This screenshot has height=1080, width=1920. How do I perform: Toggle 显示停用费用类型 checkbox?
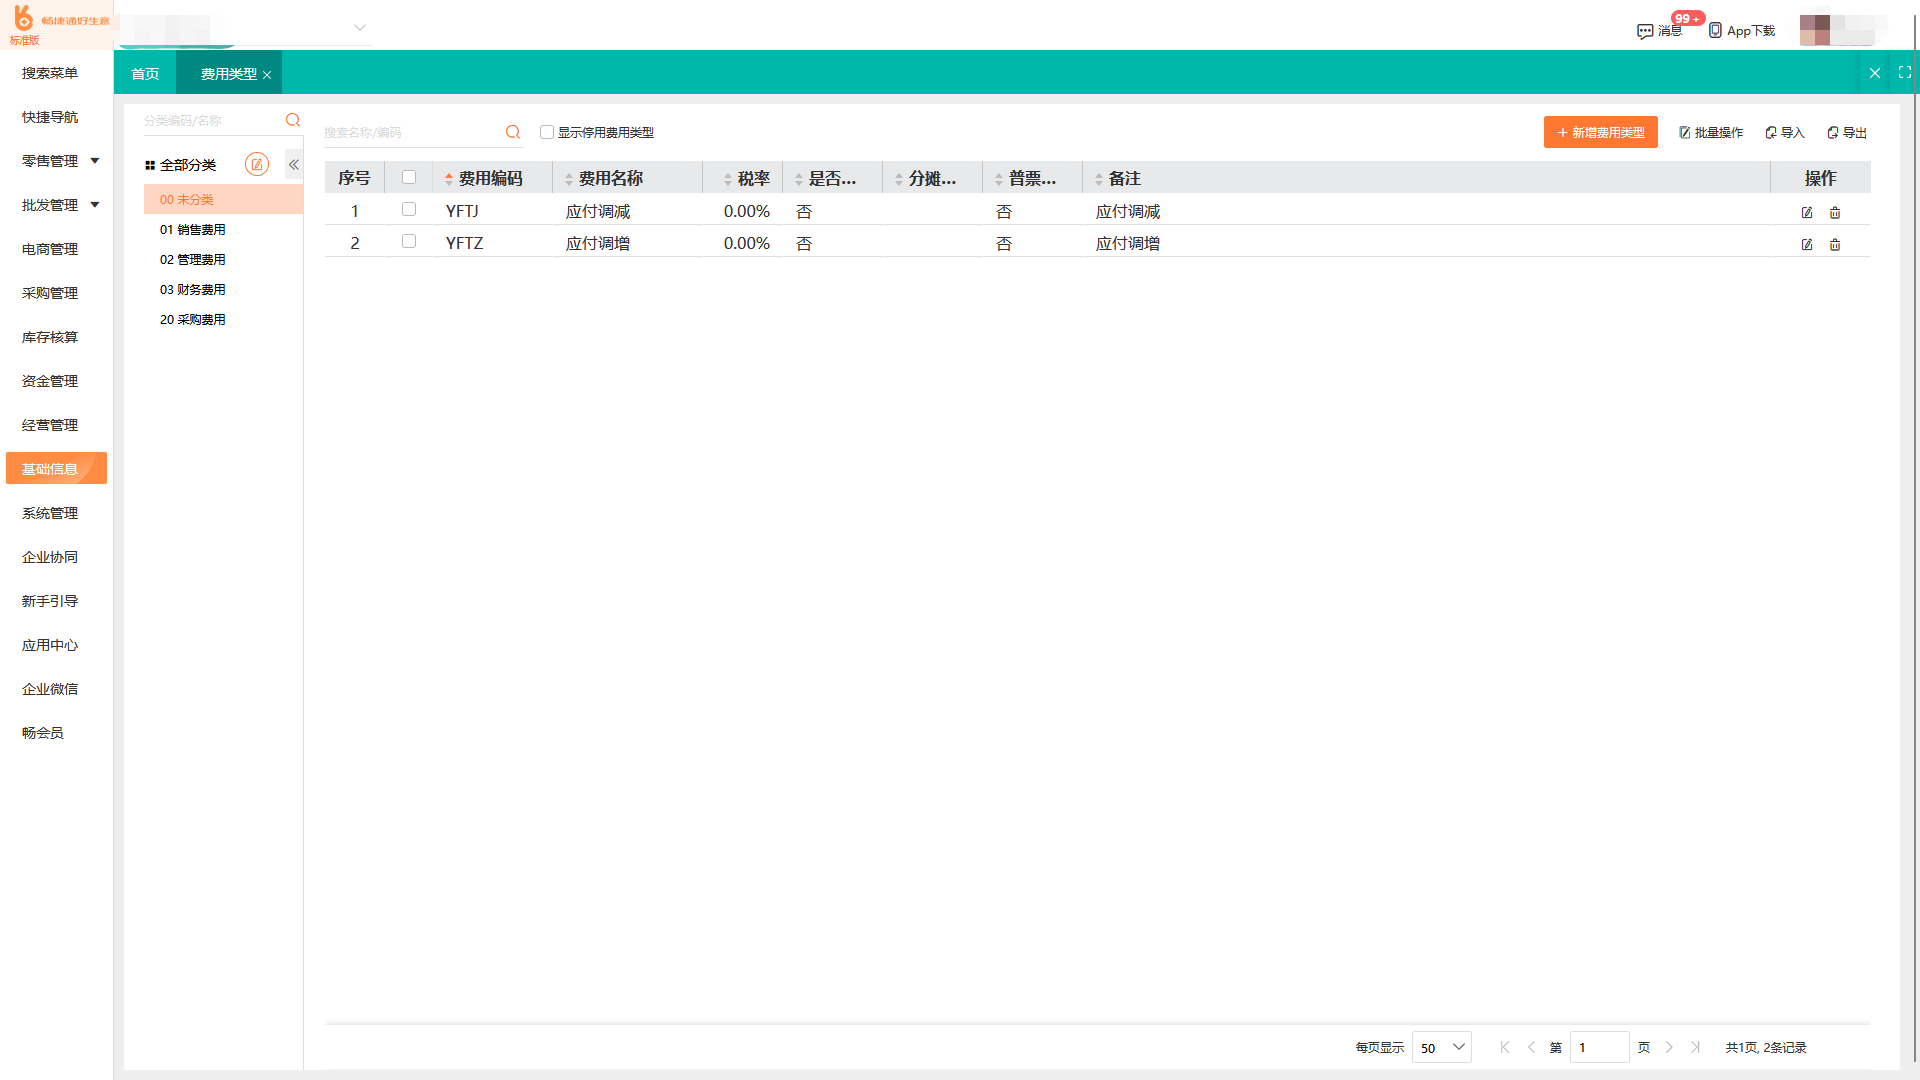(x=546, y=132)
